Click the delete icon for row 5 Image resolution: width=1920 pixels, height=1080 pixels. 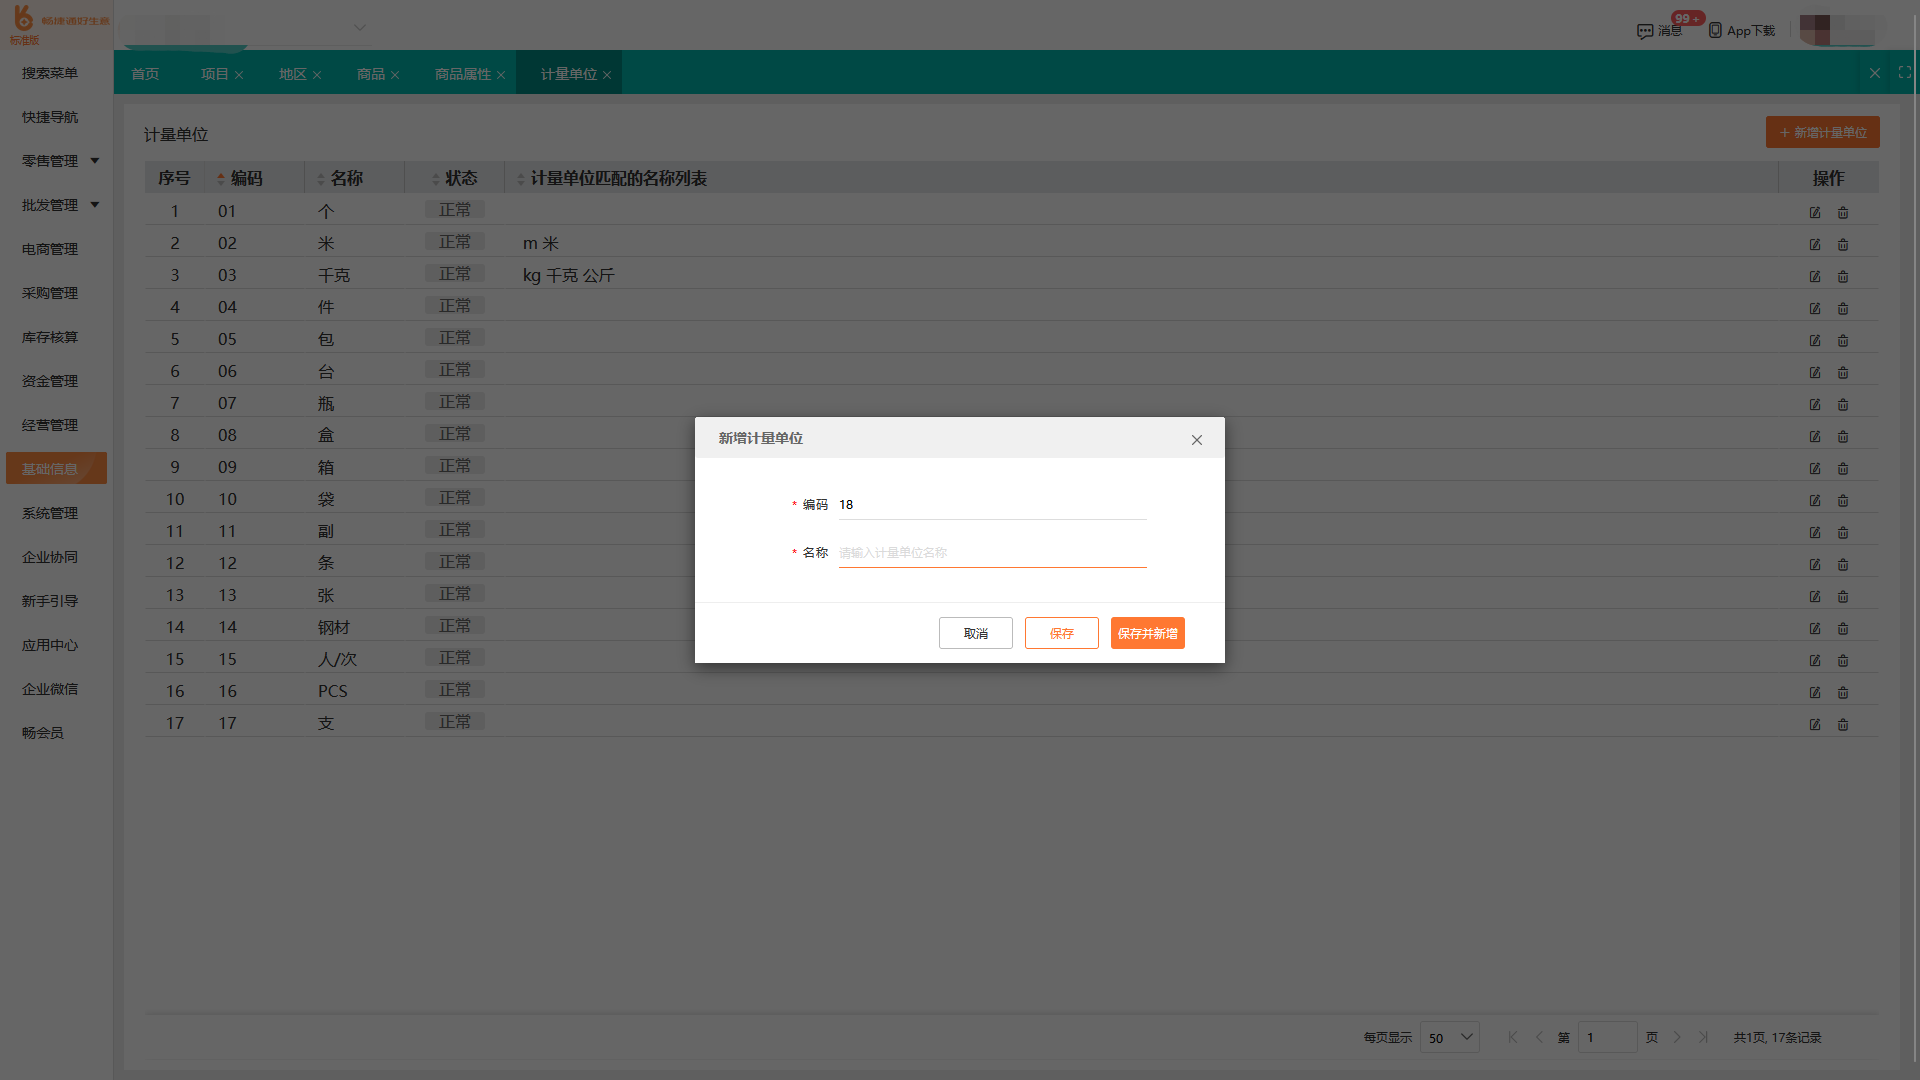[1844, 339]
